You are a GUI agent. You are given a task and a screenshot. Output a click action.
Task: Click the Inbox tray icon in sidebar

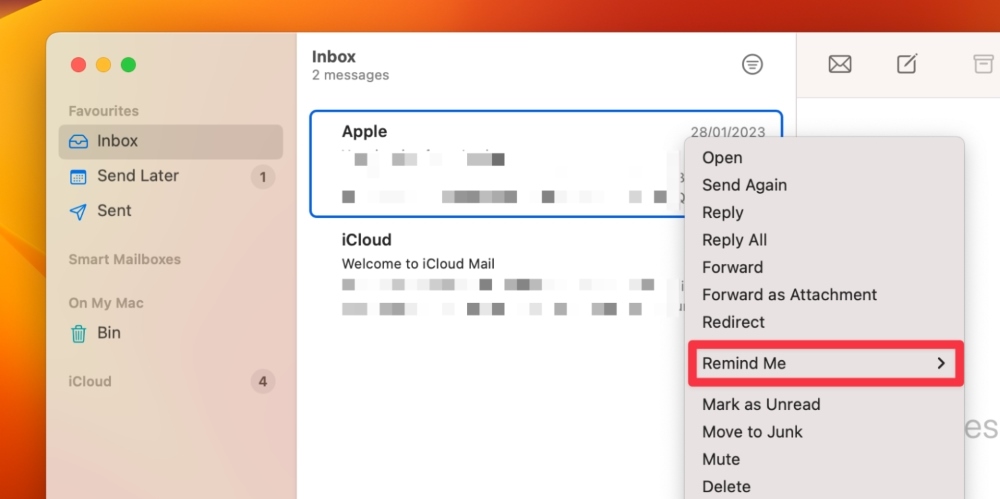click(x=78, y=141)
